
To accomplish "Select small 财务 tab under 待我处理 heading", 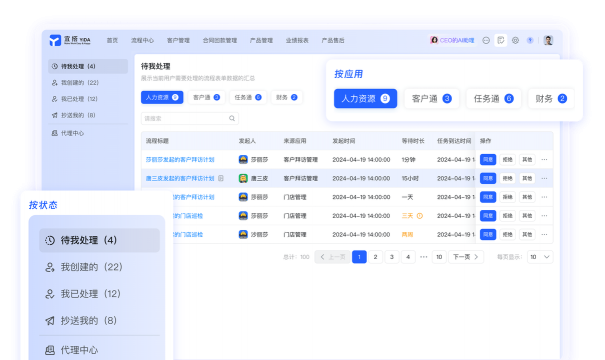I will pos(287,98).
